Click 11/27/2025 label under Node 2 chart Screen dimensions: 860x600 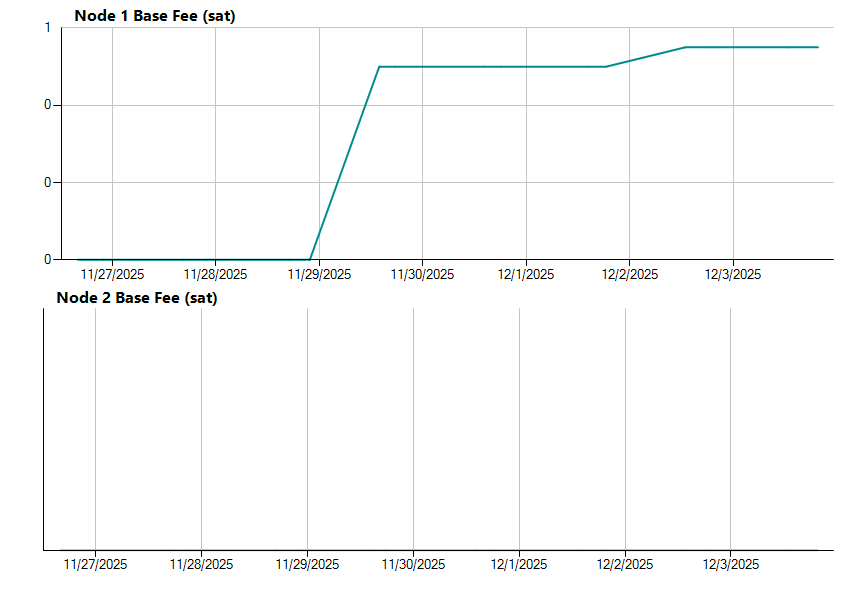point(95,564)
